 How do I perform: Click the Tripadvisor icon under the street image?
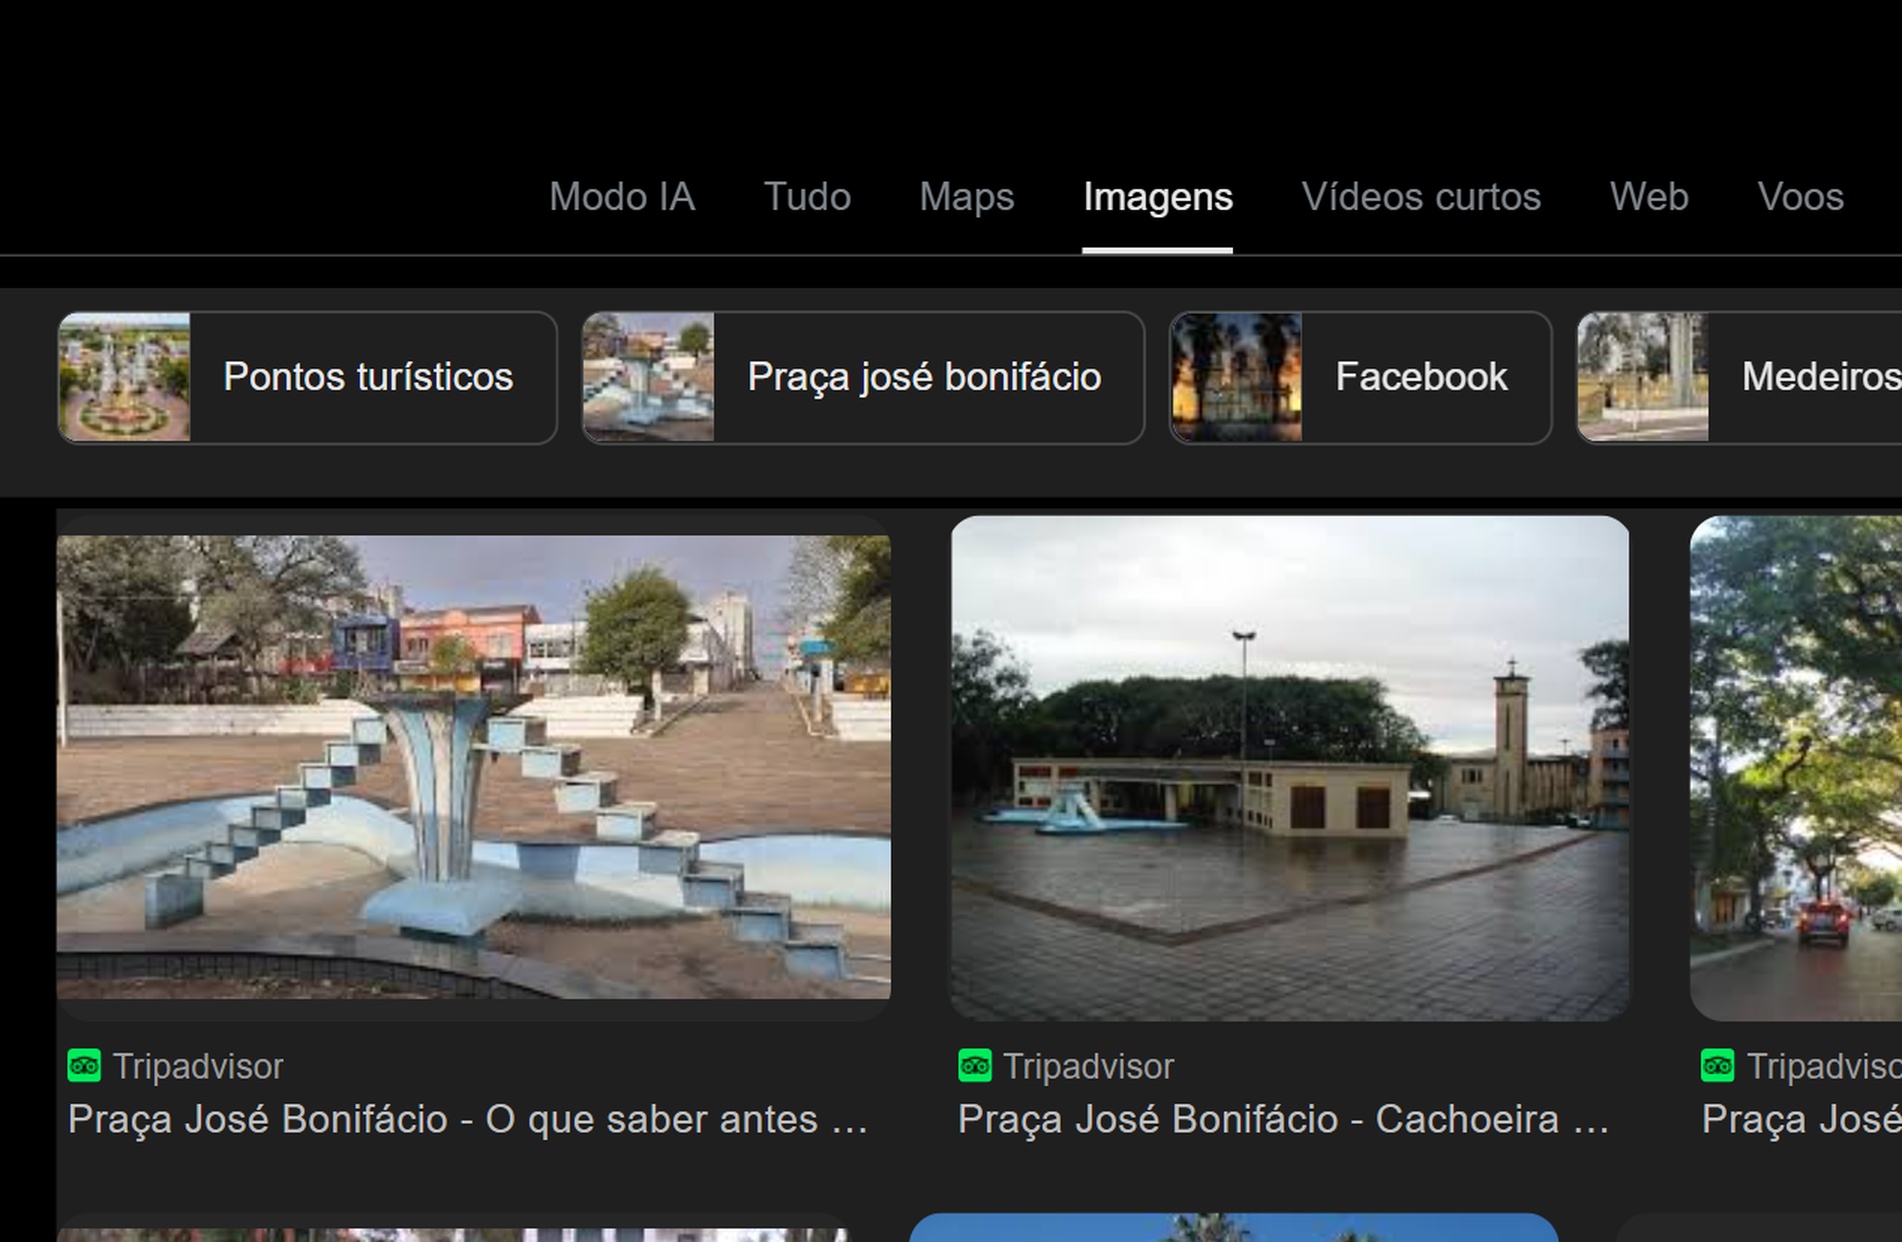[1717, 1066]
